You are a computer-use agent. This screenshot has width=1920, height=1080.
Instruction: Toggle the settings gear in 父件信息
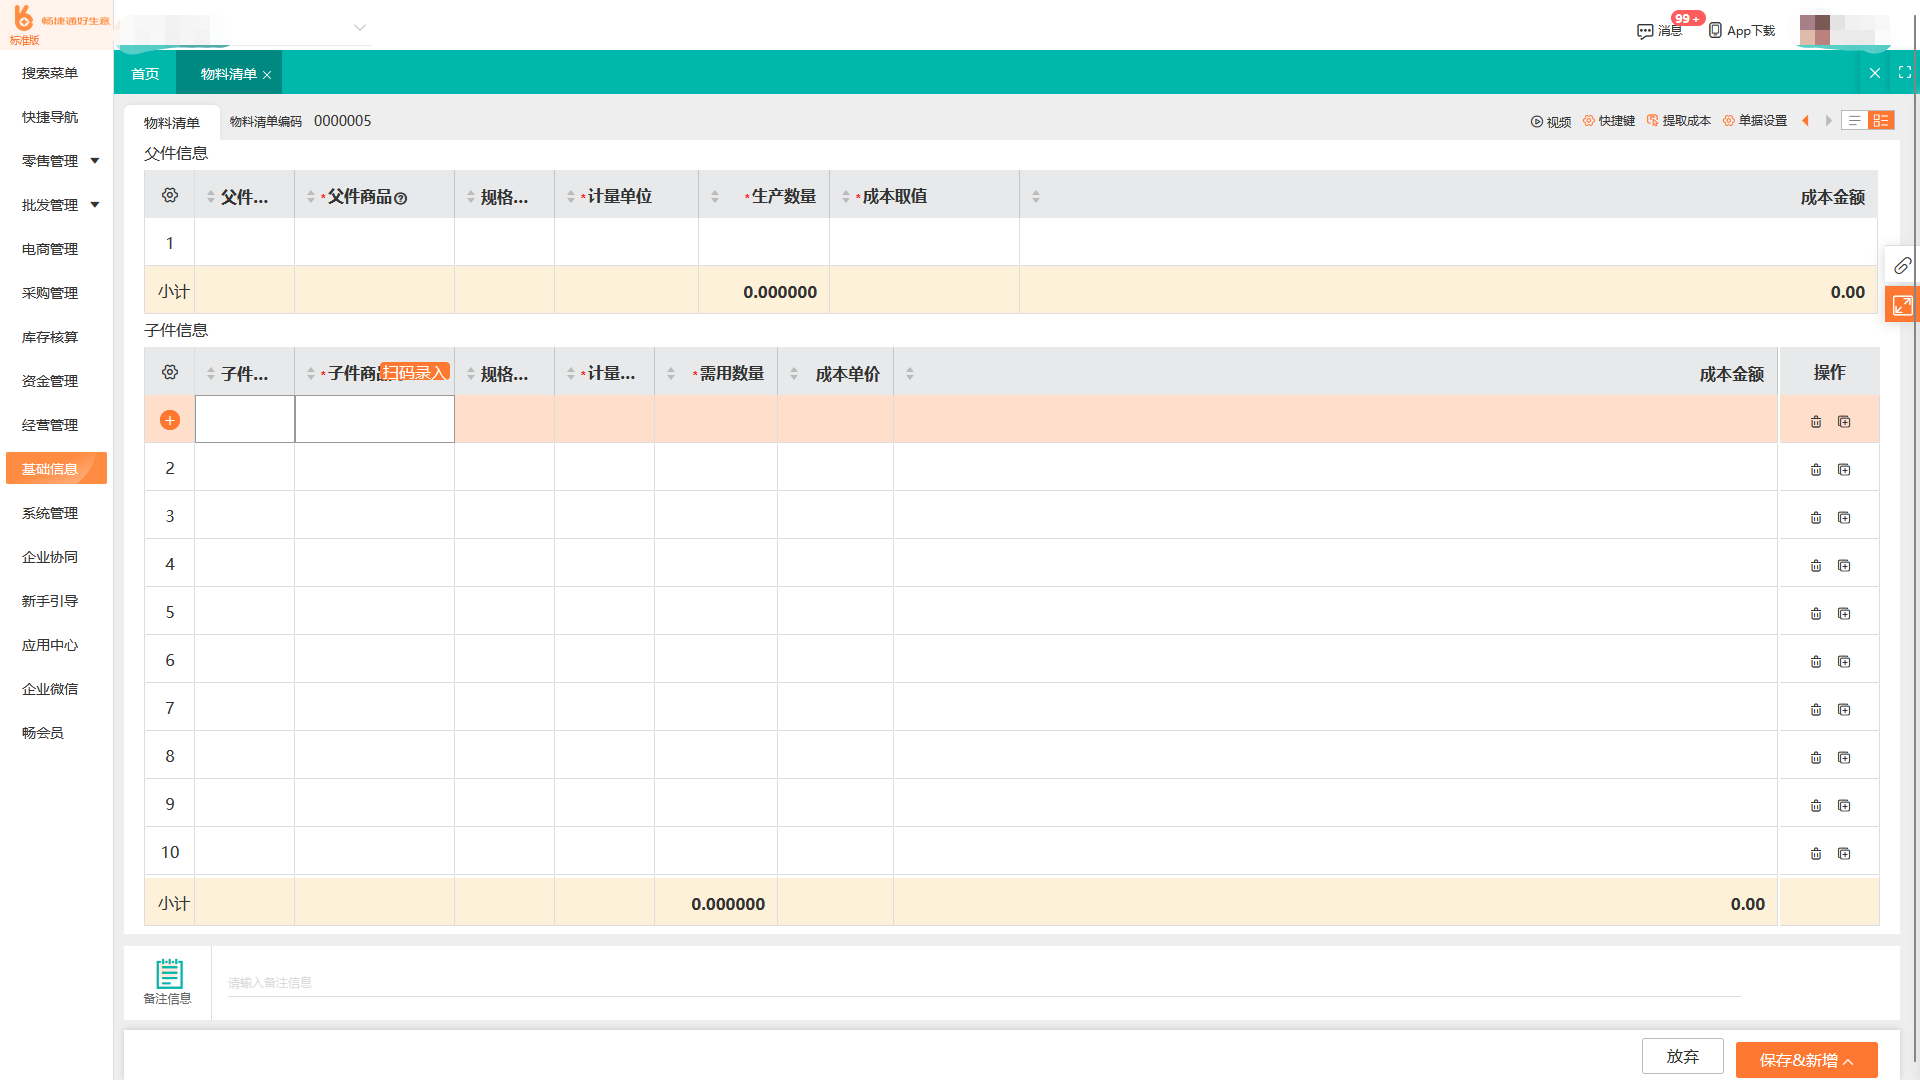pyautogui.click(x=167, y=195)
